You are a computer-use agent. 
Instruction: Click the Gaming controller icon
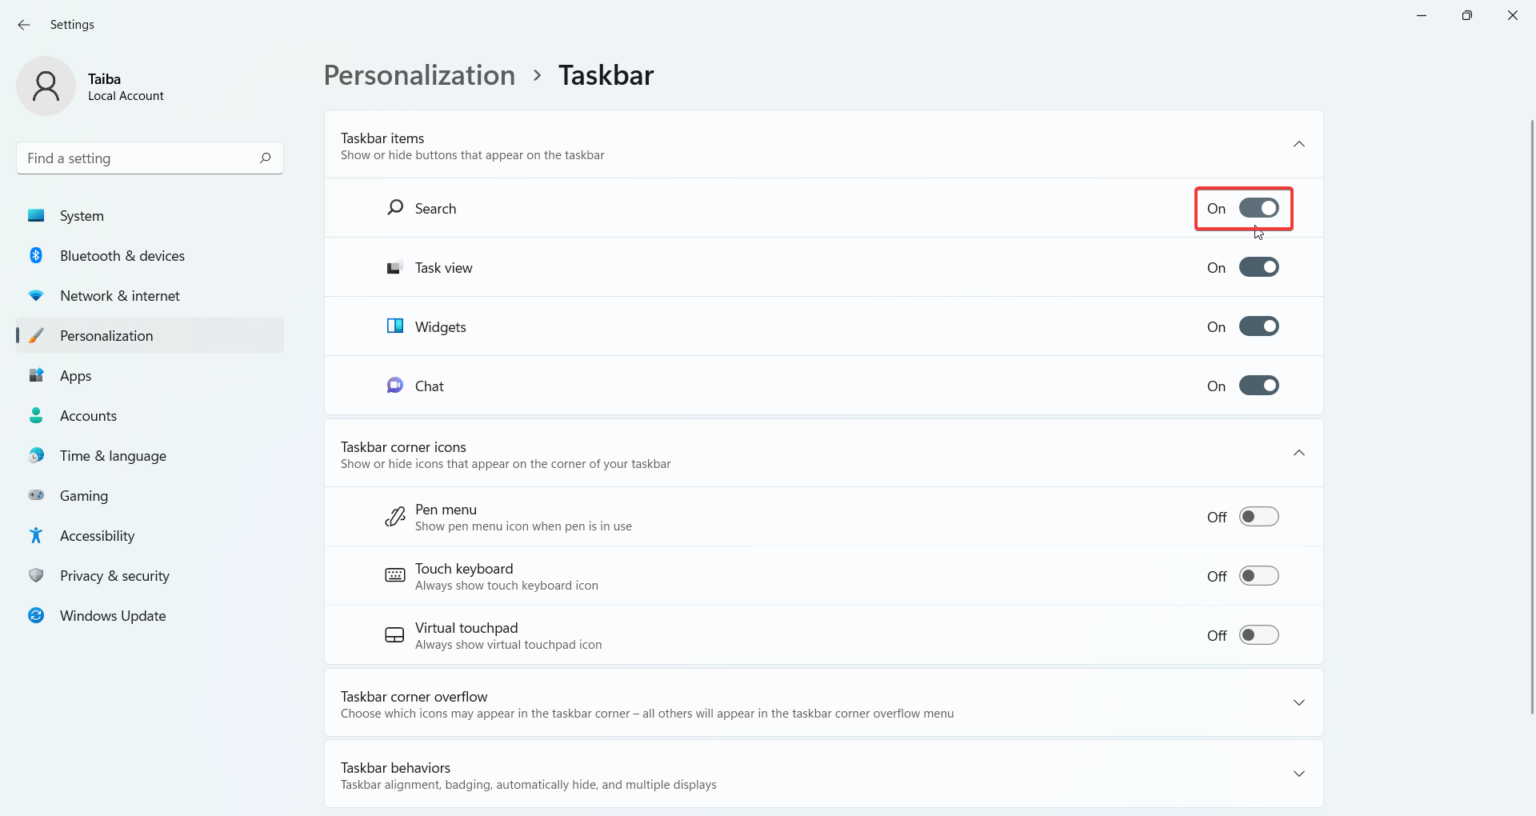36,496
